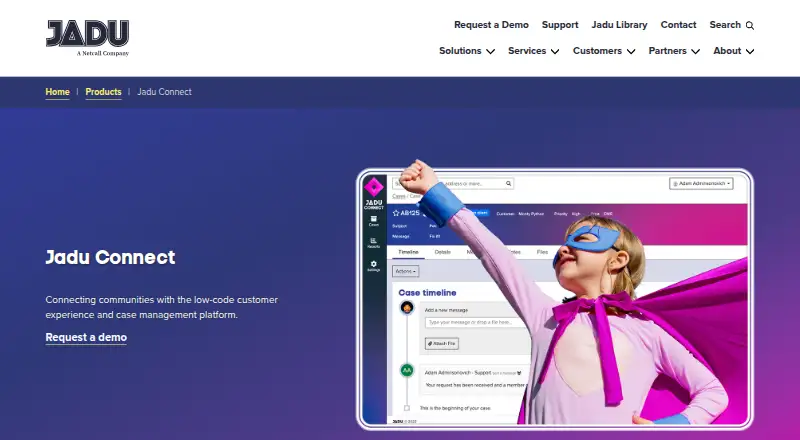Click the message input field in case timeline
The height and width of the screenshot is (440, 800).
click(x=478, y=323)
